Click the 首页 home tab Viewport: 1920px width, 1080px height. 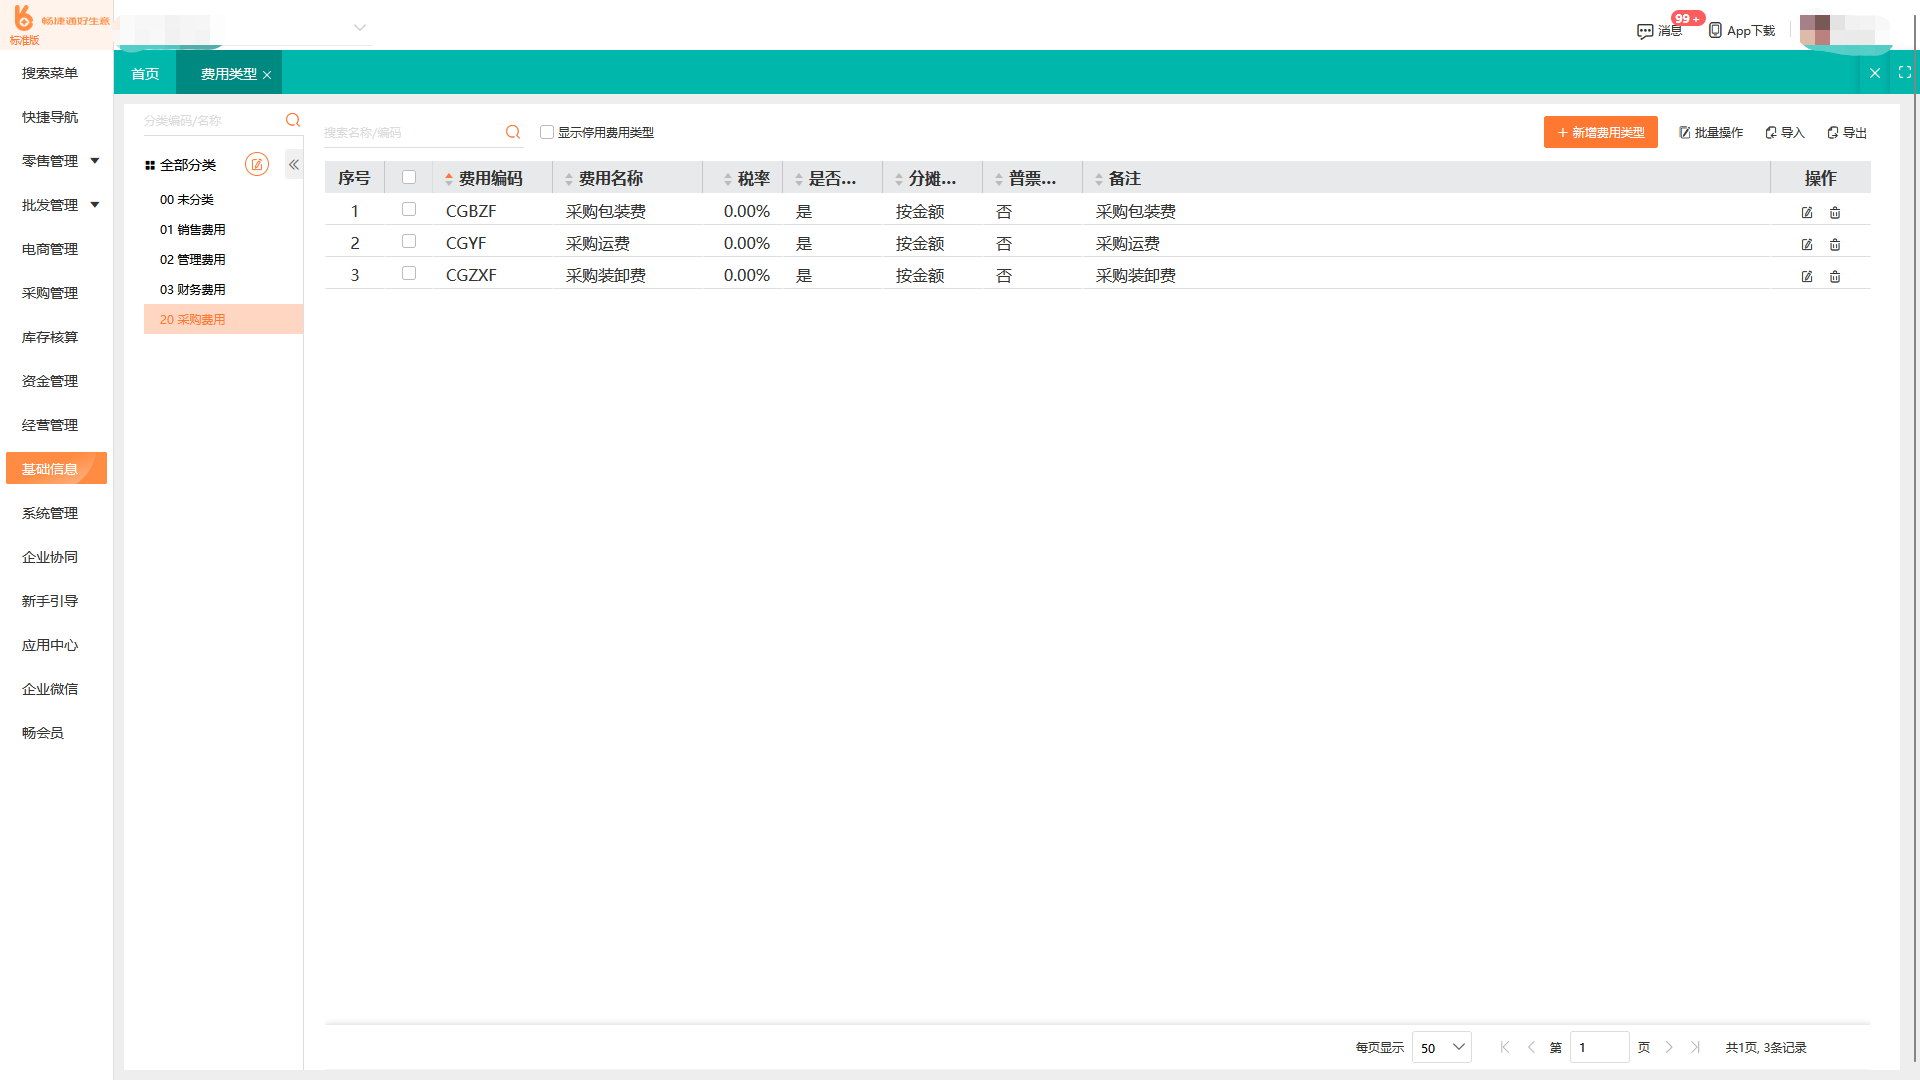point(145,74)
